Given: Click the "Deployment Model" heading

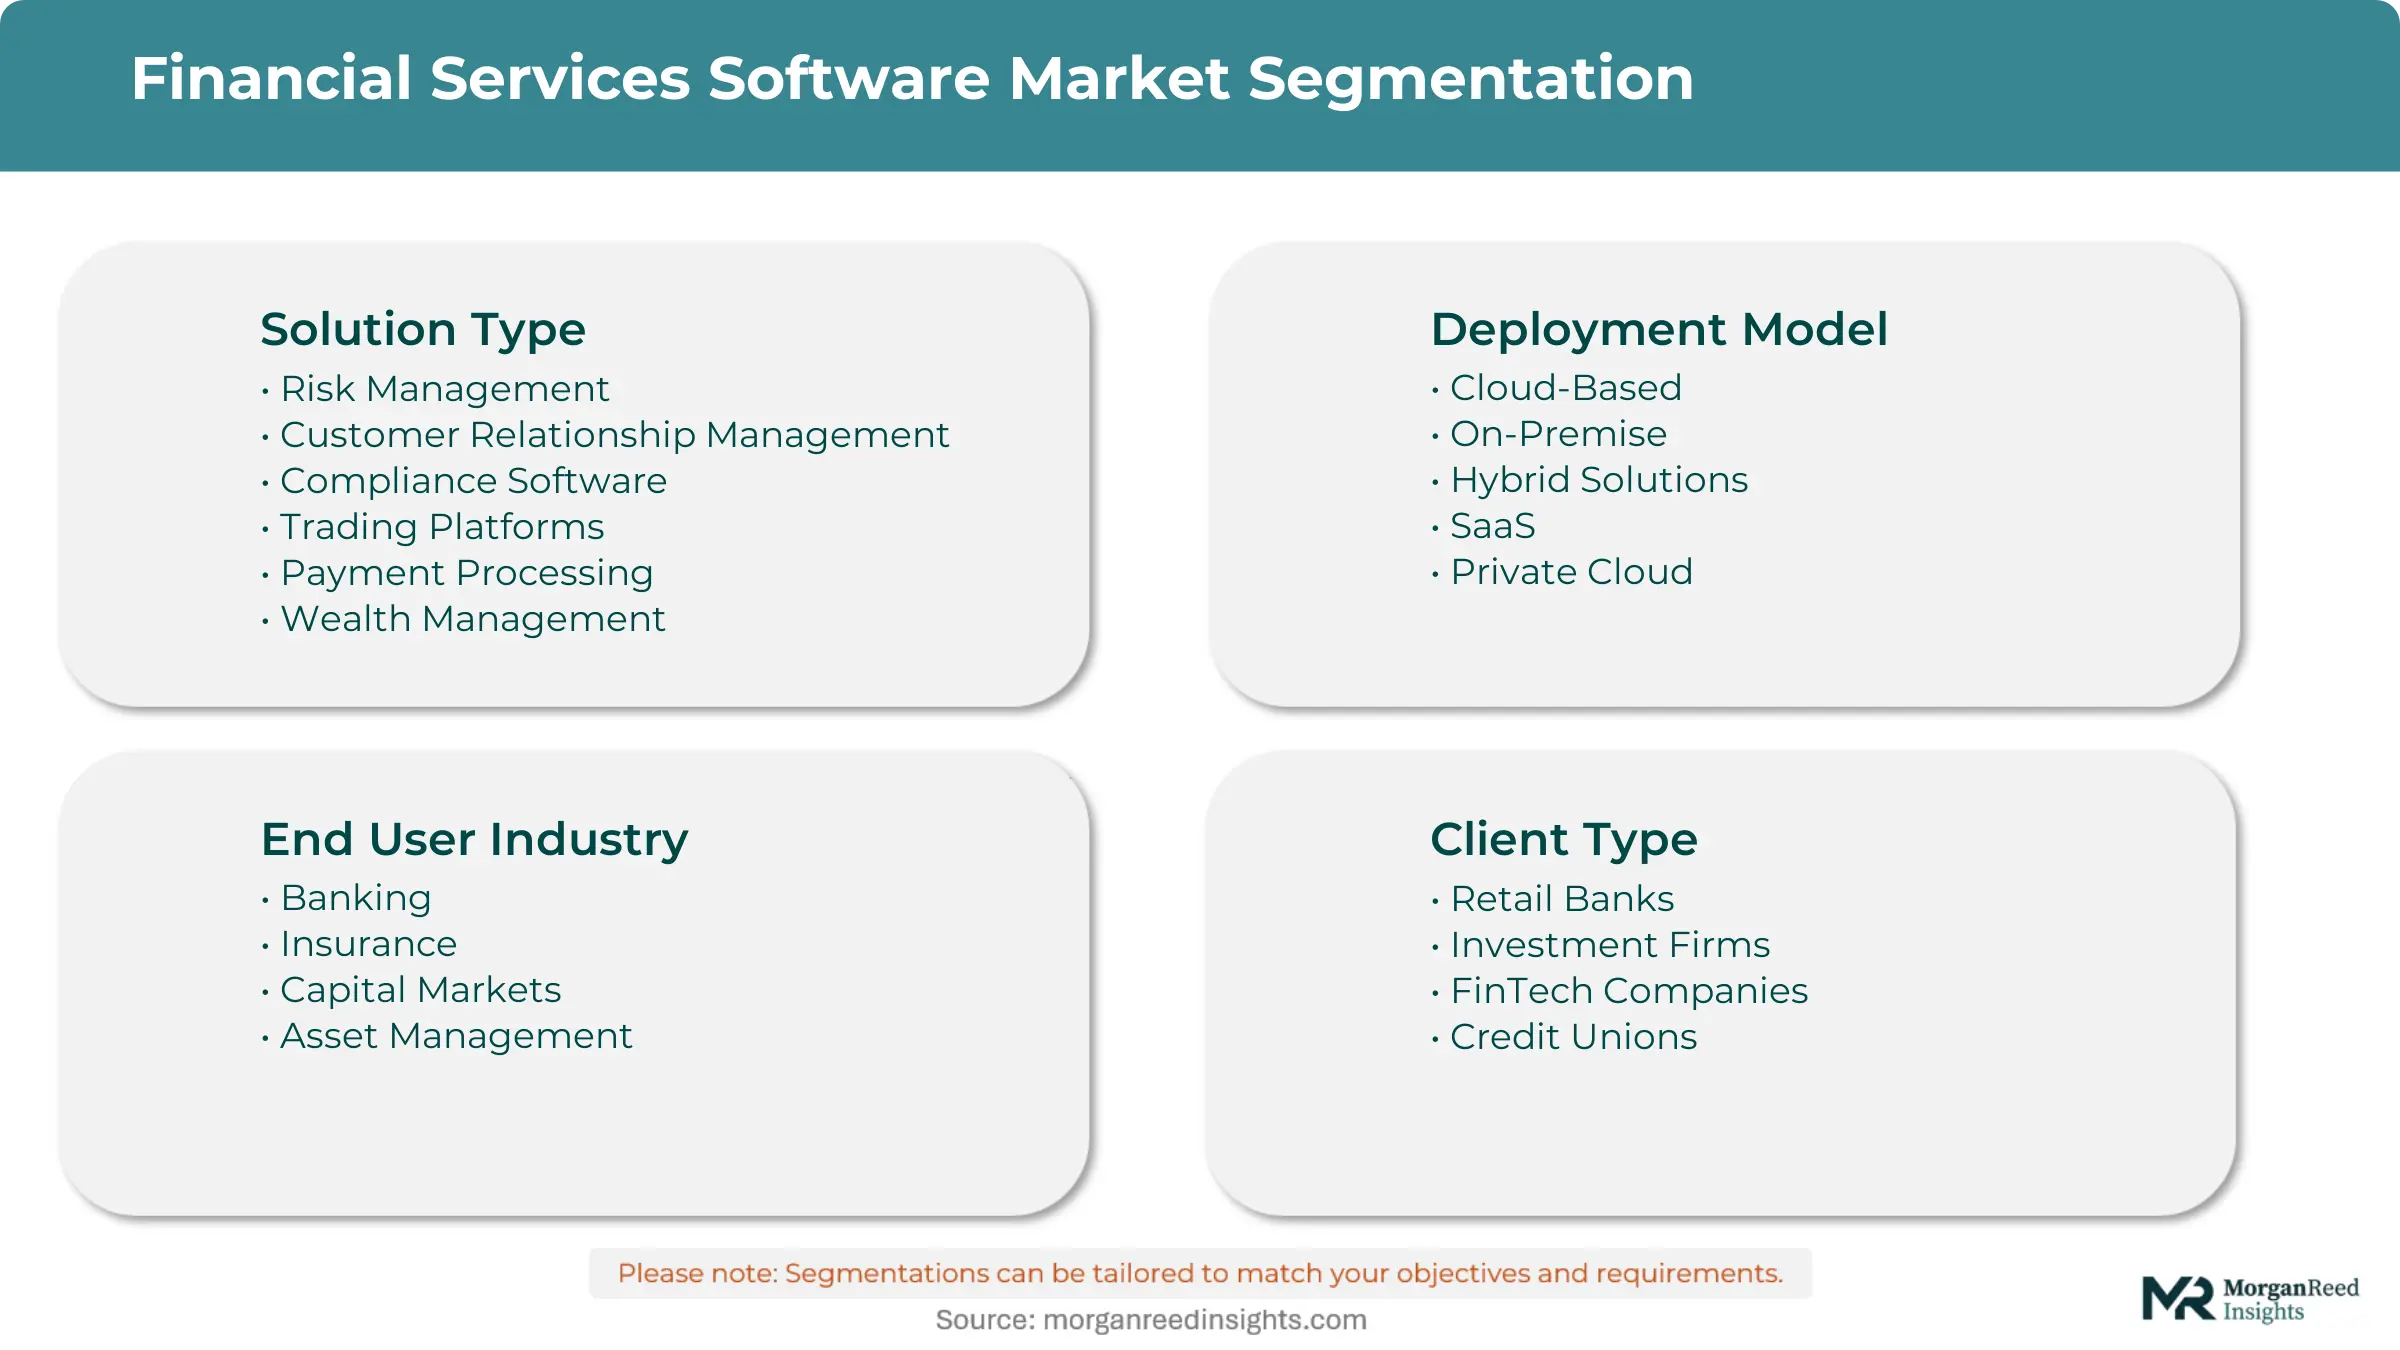Looking at the screenshot, I should (x=1660, y=330).
